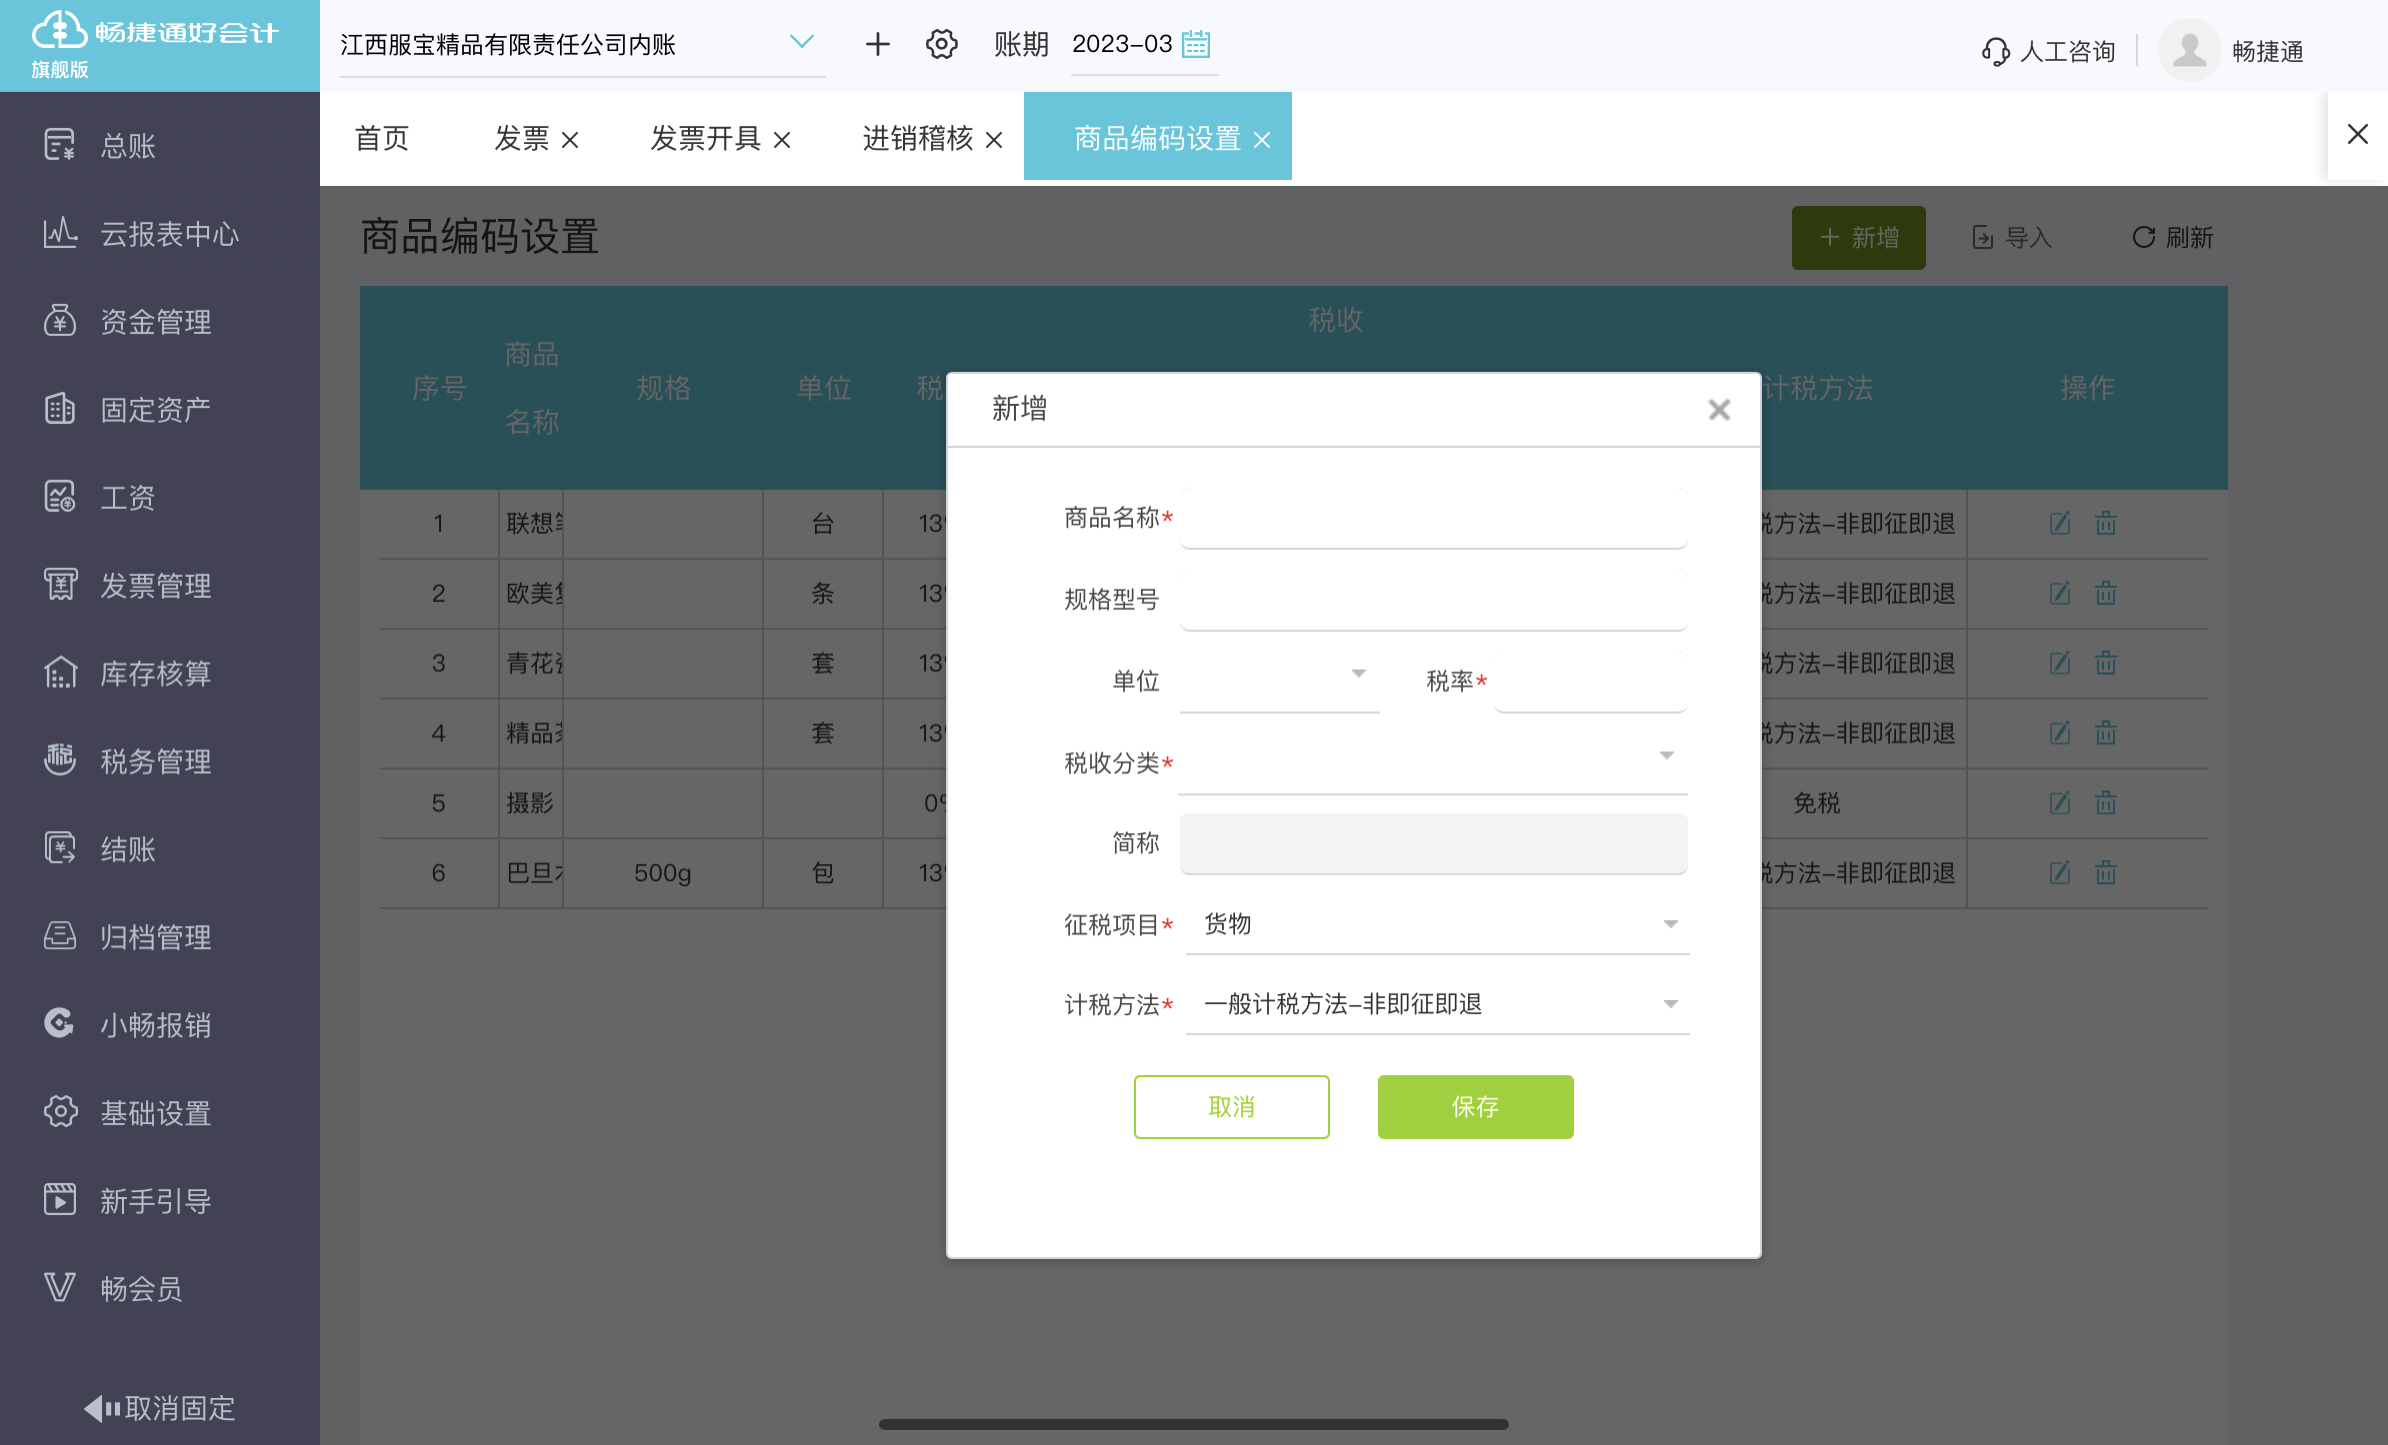Open 固定资产 management panel
The width and height of the screenshot is (2388, 1445).
(159, 408)
